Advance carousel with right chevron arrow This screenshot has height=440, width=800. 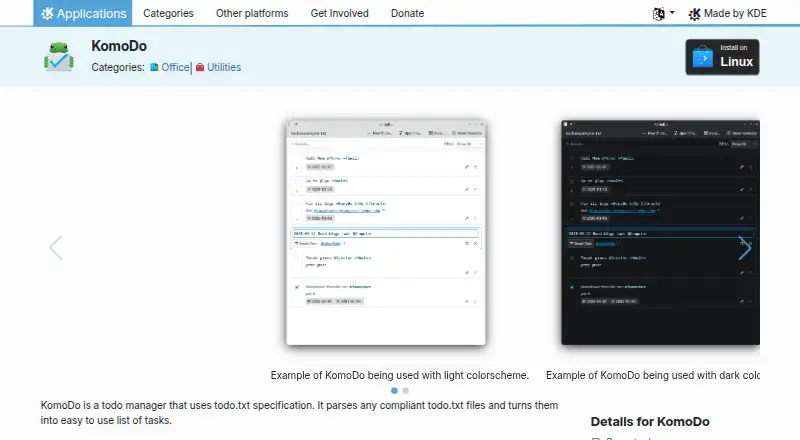coord(745,248)
